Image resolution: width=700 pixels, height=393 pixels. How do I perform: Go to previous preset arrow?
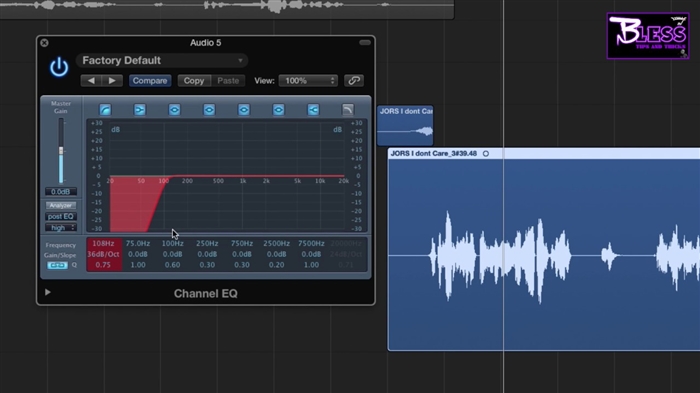pyautogui.click(x=91, y=81)
